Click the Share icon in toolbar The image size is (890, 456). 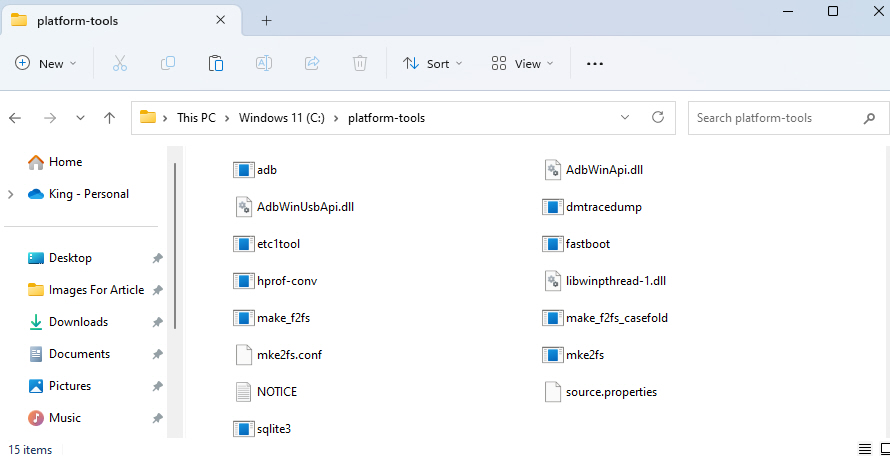coord(312,64)
